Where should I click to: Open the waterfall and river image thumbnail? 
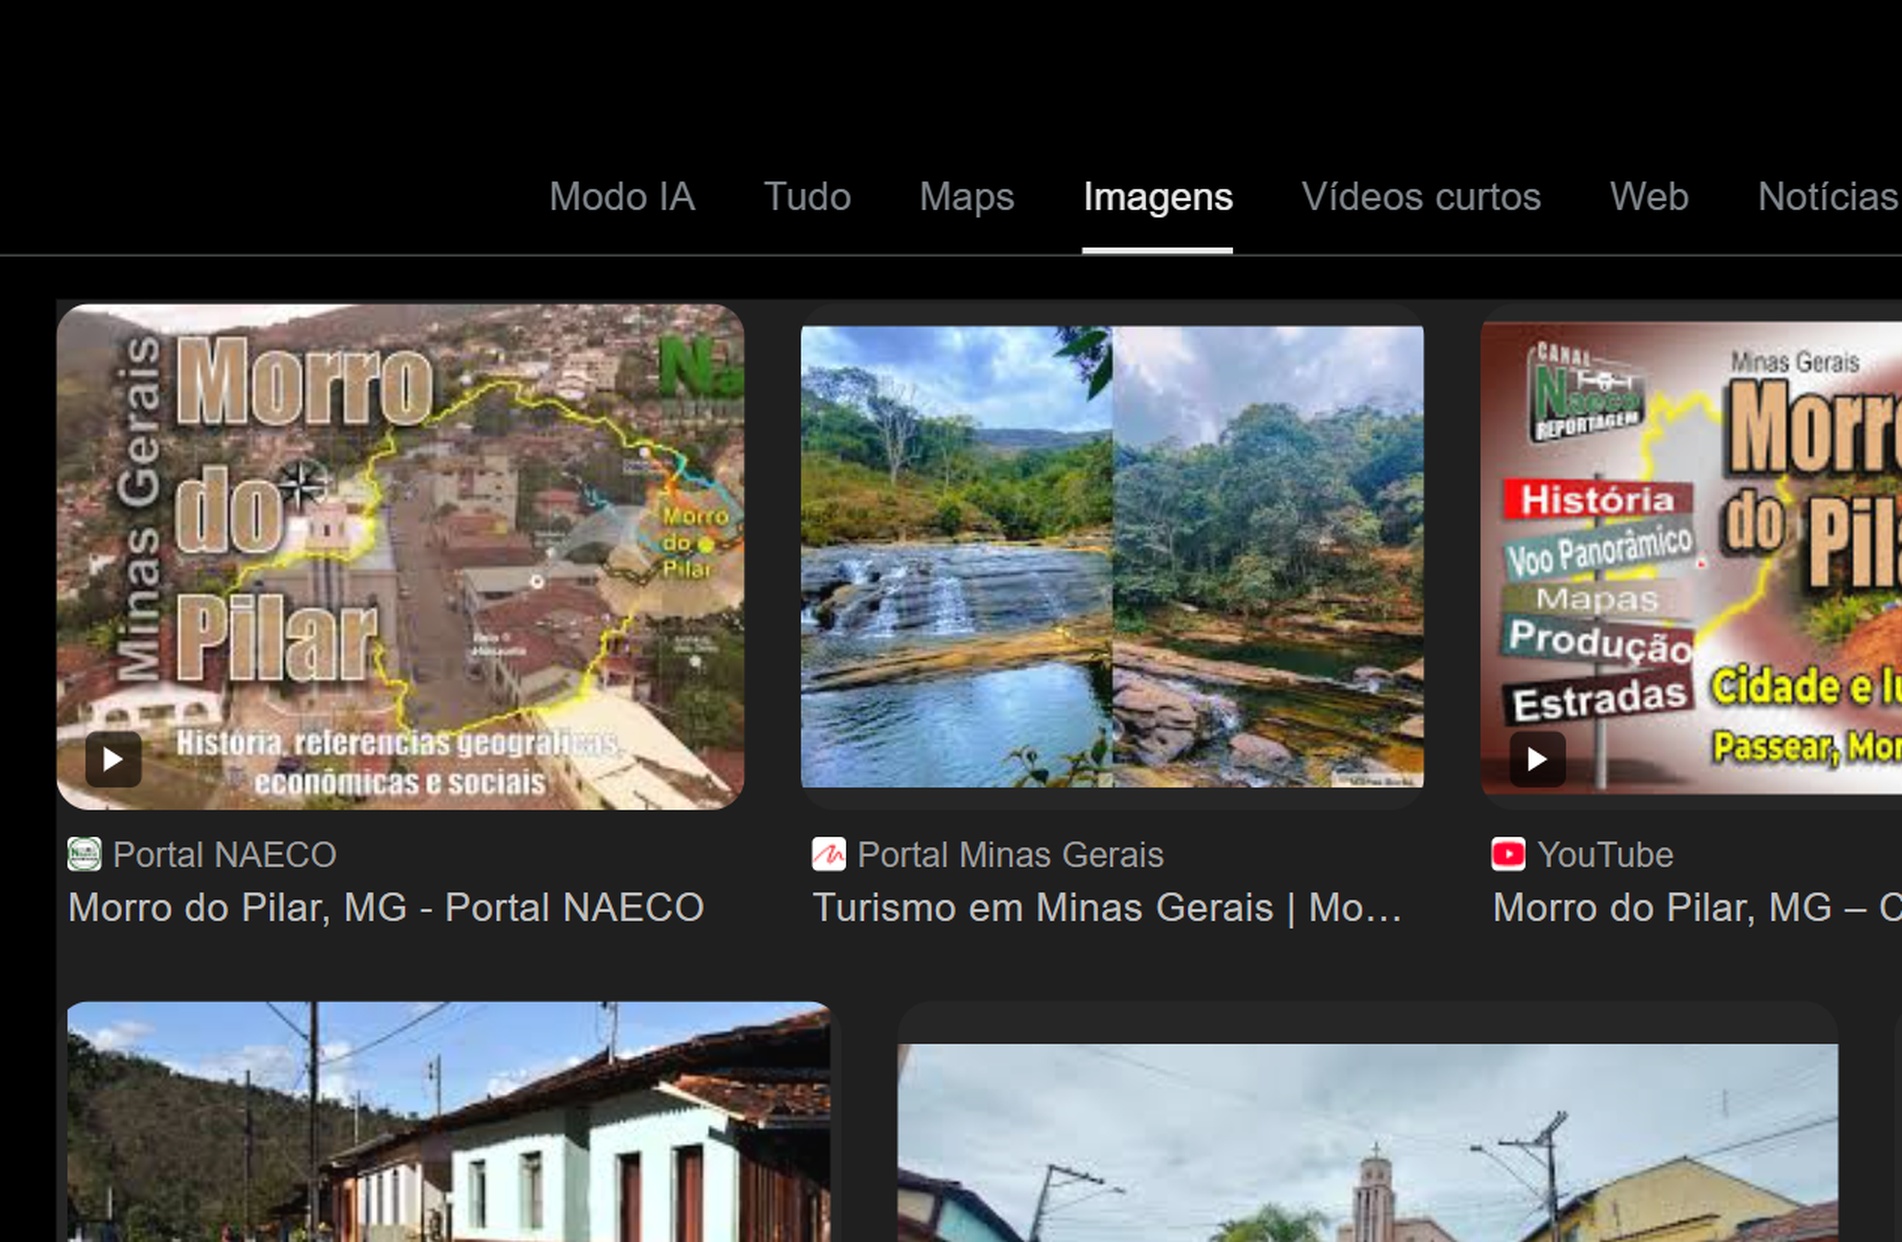coord(1111,556)
